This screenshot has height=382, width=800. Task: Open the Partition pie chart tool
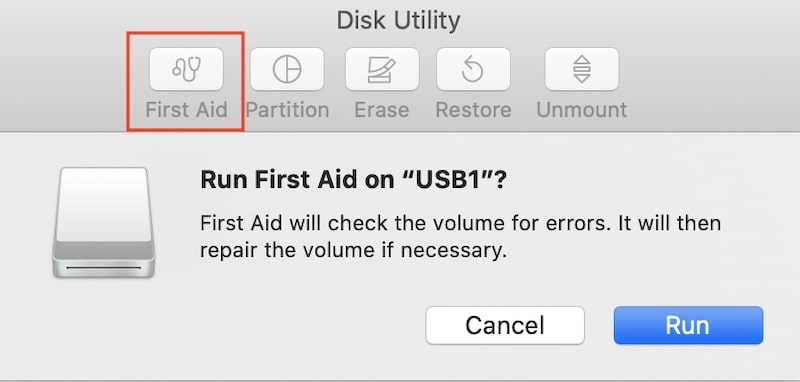pyautogui.click(x=287, y=69)
